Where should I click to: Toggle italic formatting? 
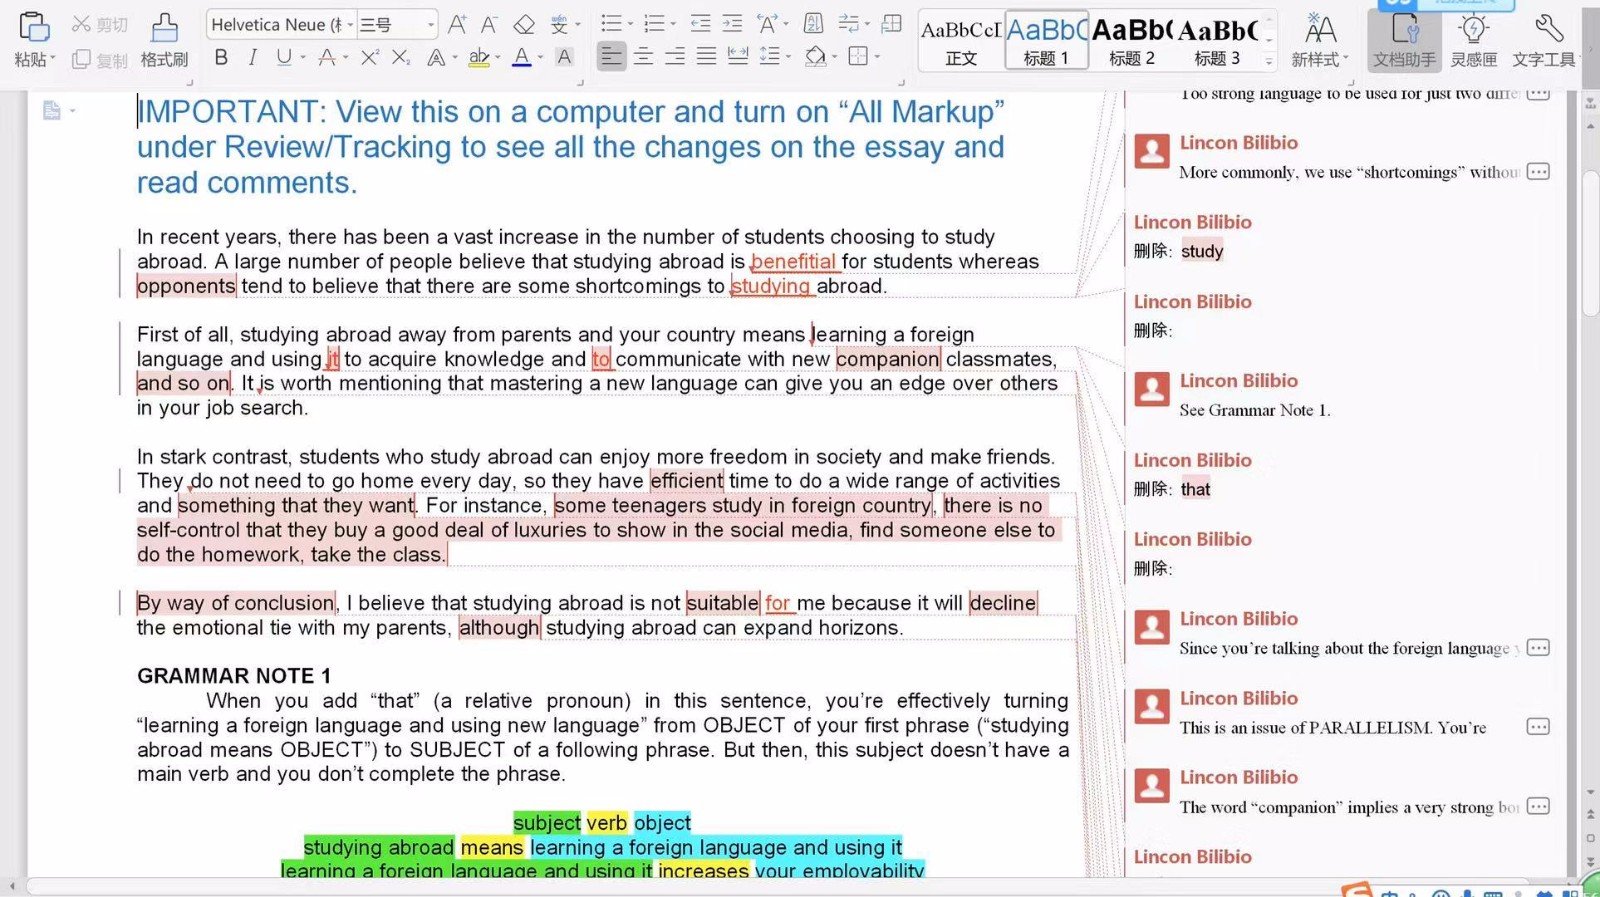[x=252, y=58]
